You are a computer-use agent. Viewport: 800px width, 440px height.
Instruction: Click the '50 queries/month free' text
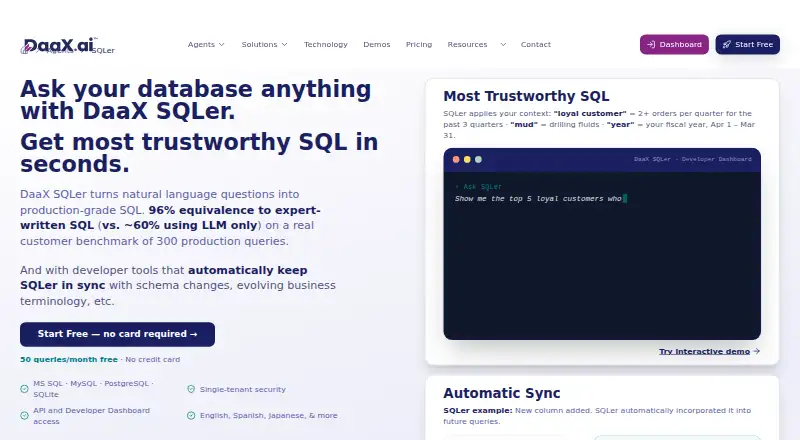click(69, 359)
